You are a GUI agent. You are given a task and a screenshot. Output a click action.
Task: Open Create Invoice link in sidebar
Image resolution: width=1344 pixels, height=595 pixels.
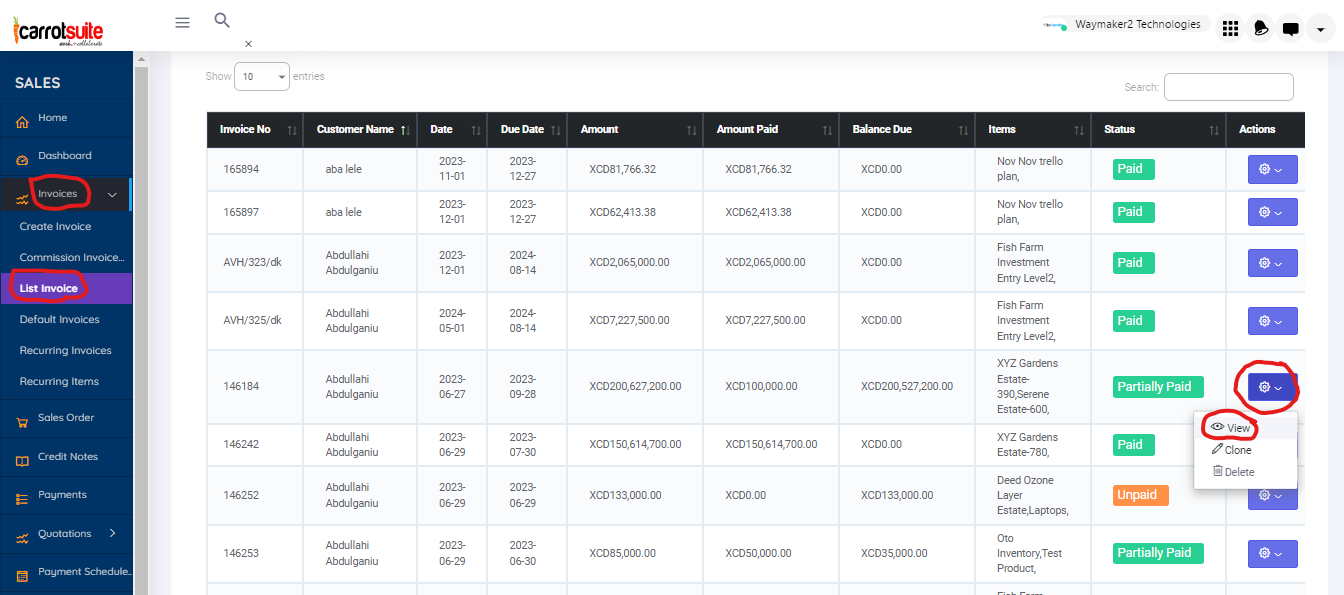pyautogui.click(x=55, y=227)
